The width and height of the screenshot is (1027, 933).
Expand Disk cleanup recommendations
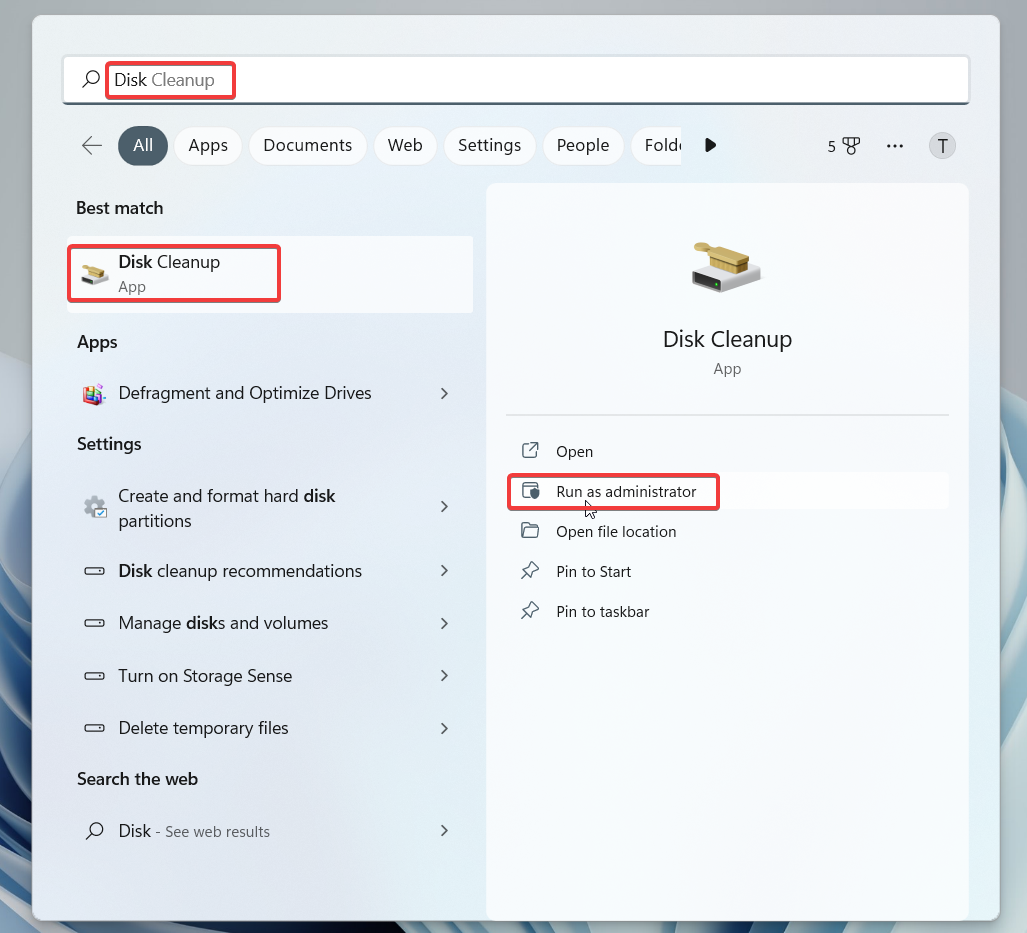click(444, 571)
